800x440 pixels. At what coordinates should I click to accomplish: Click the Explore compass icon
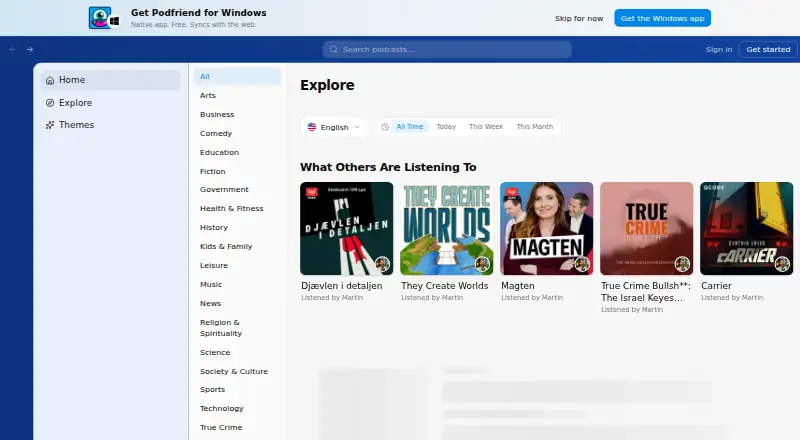click(x=50, y=103)
